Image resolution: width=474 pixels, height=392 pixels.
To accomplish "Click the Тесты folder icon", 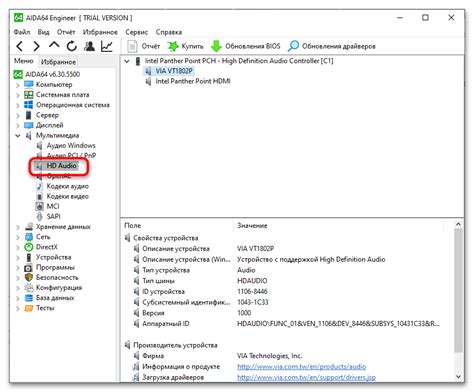I will point(29,308).
